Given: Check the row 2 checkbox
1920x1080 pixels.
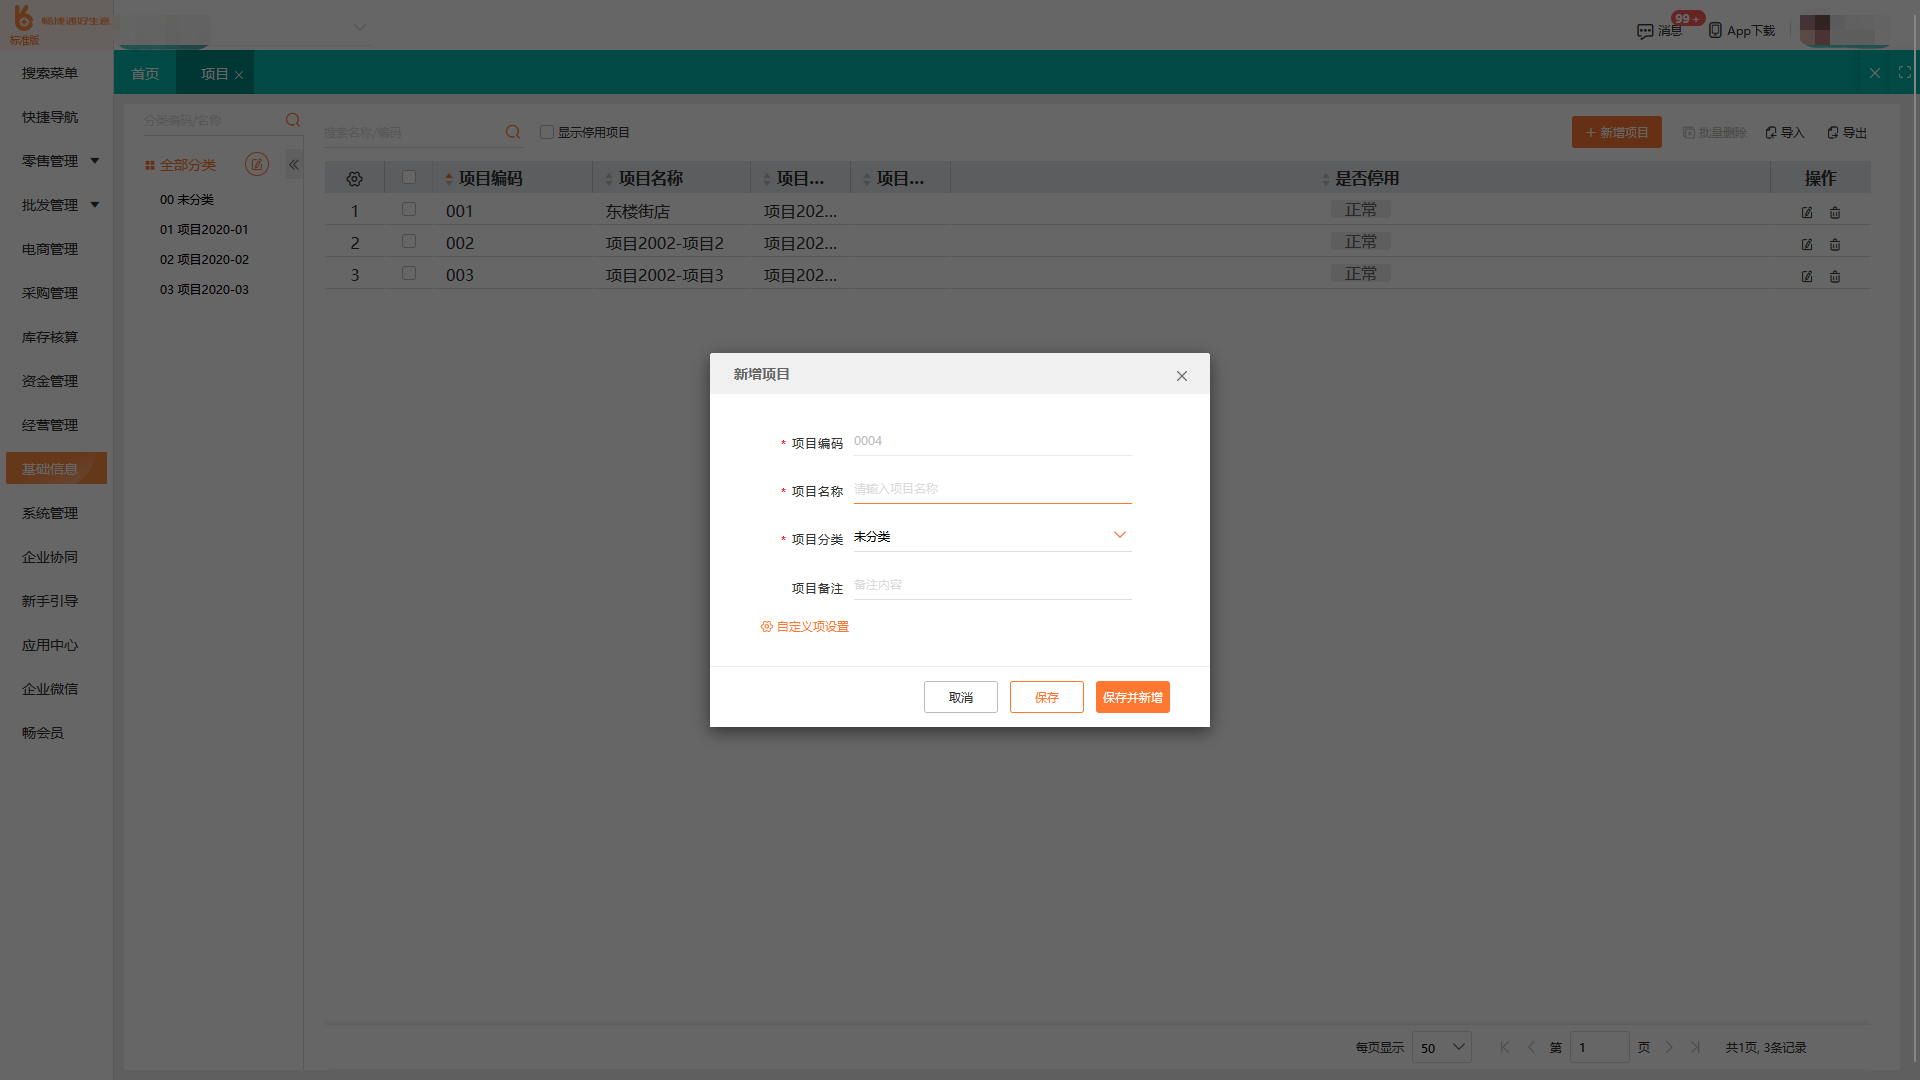Looking at the screenshot, I should point(409,241).
